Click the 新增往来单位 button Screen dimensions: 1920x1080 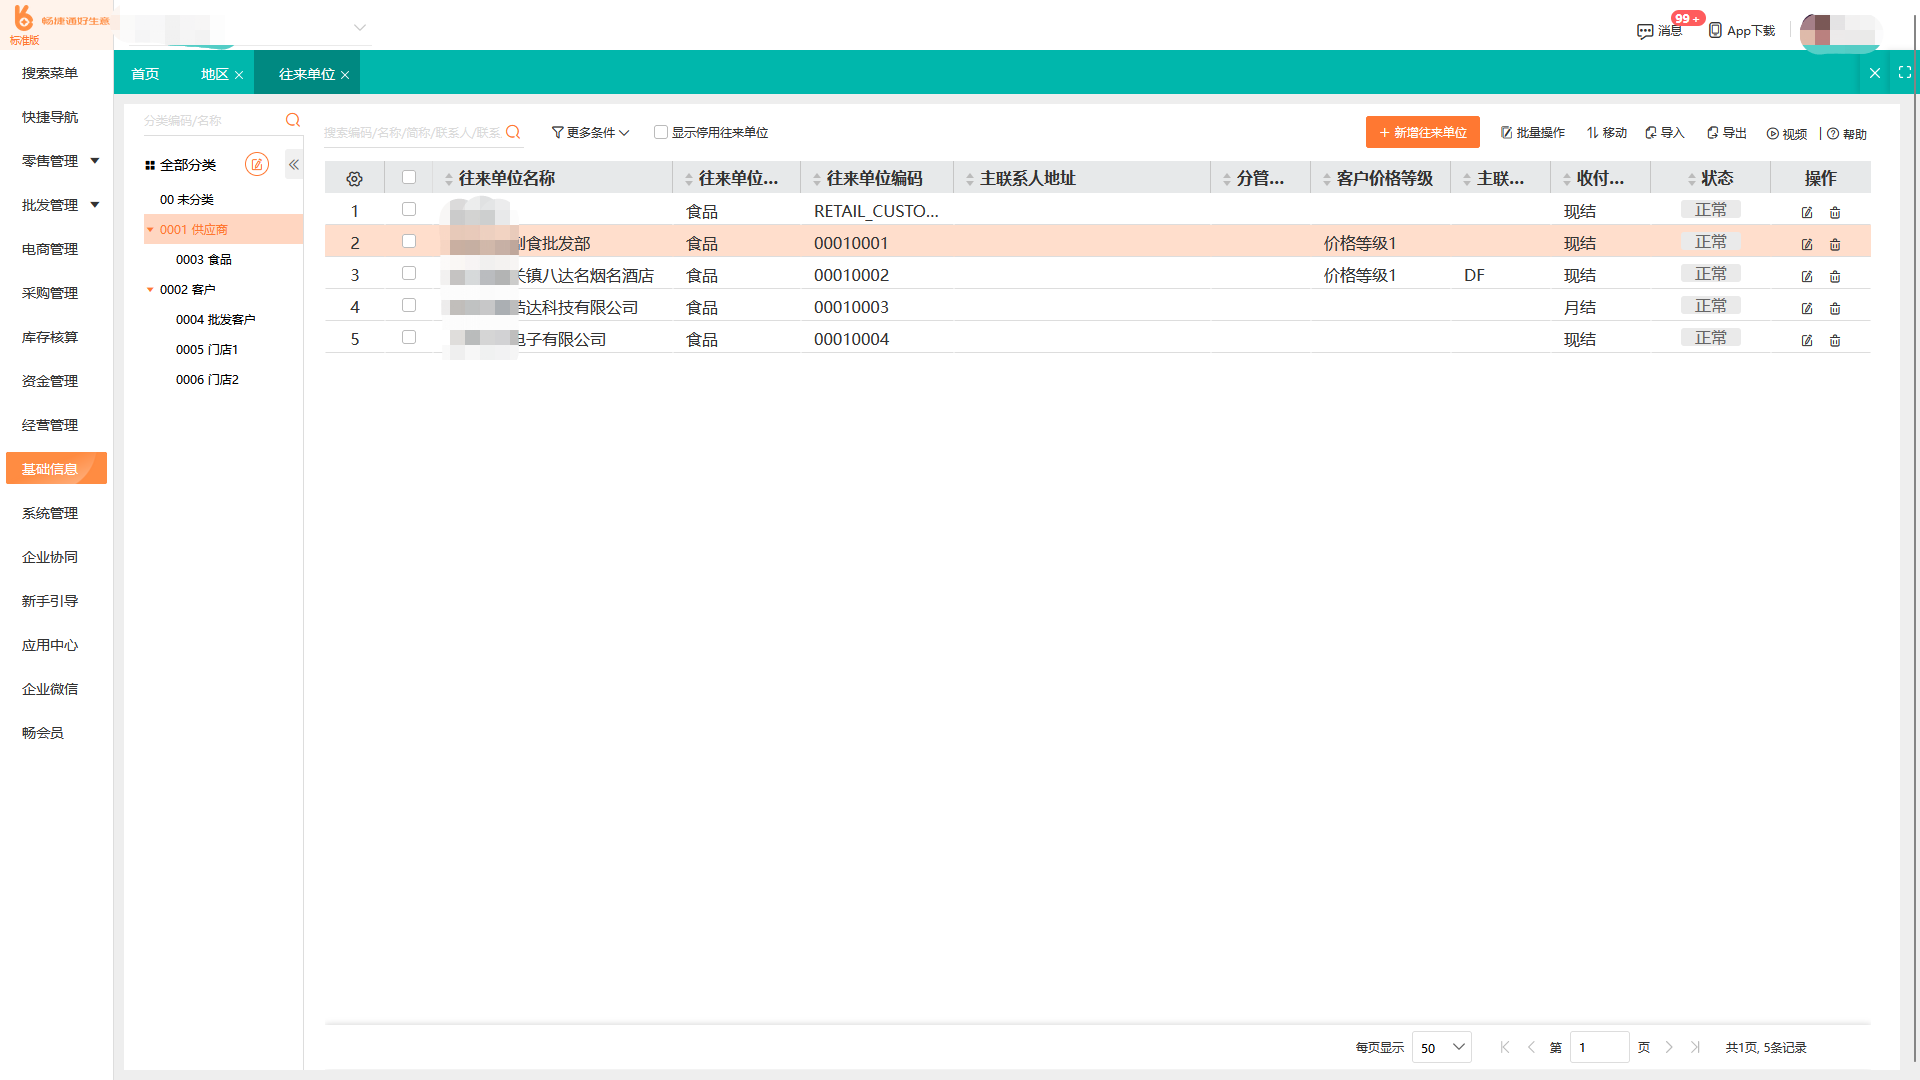[x=1424, y=131]
